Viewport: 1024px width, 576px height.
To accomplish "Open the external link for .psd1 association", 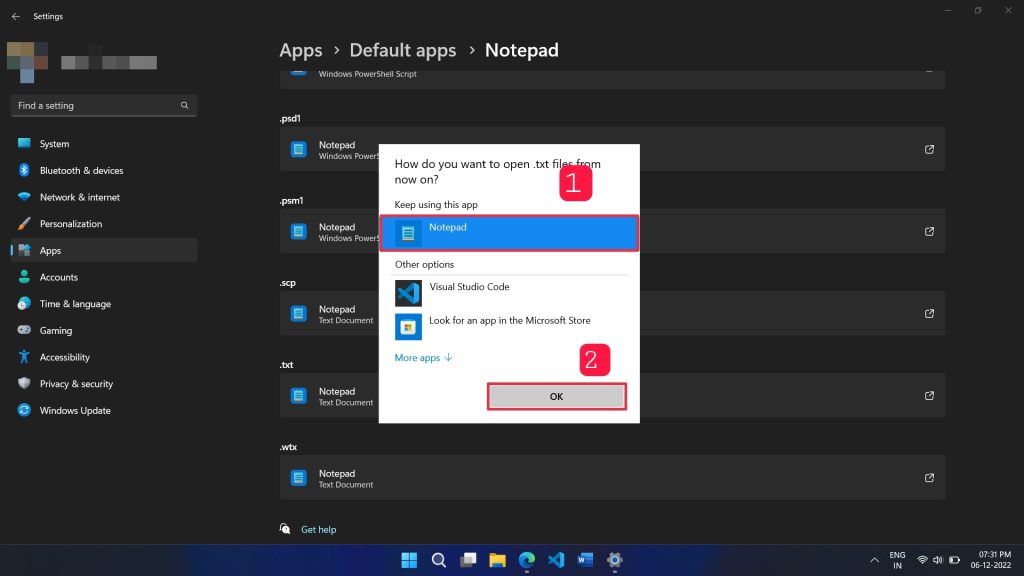I will tap(929, 150).
